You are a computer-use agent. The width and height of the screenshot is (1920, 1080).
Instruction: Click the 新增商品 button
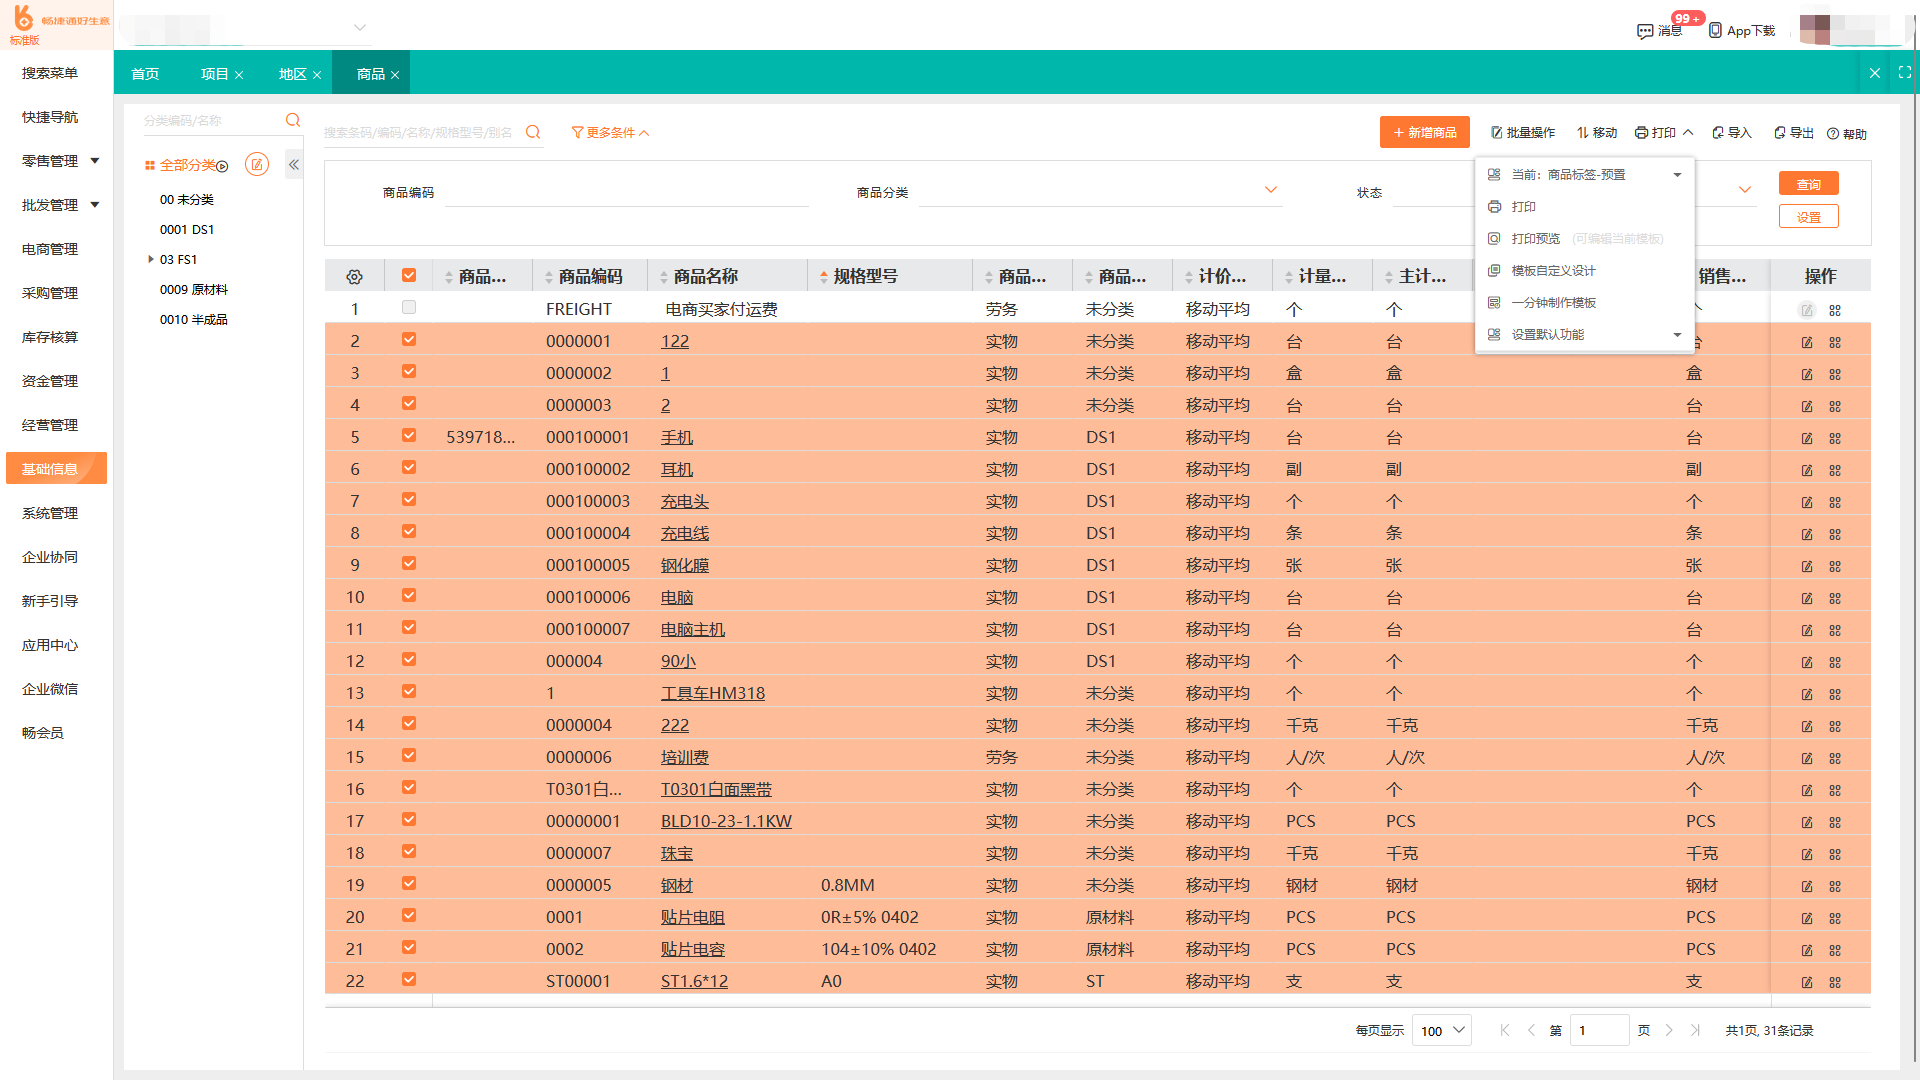coord(1424,132)
